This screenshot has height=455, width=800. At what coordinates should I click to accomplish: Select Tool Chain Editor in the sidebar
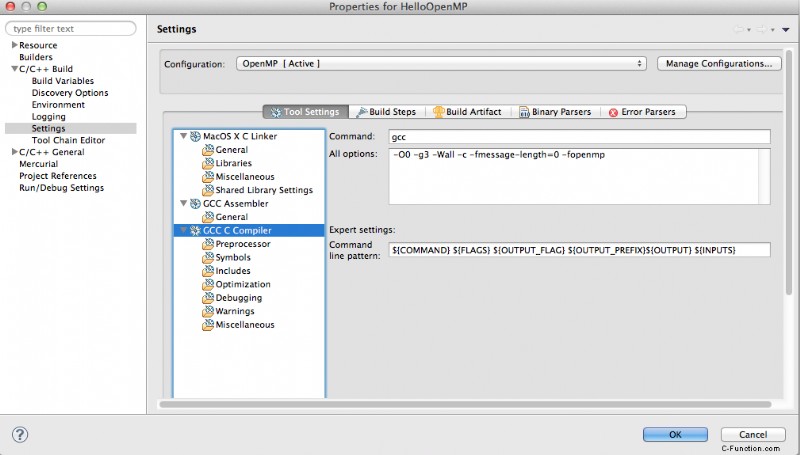click(68, 140)
